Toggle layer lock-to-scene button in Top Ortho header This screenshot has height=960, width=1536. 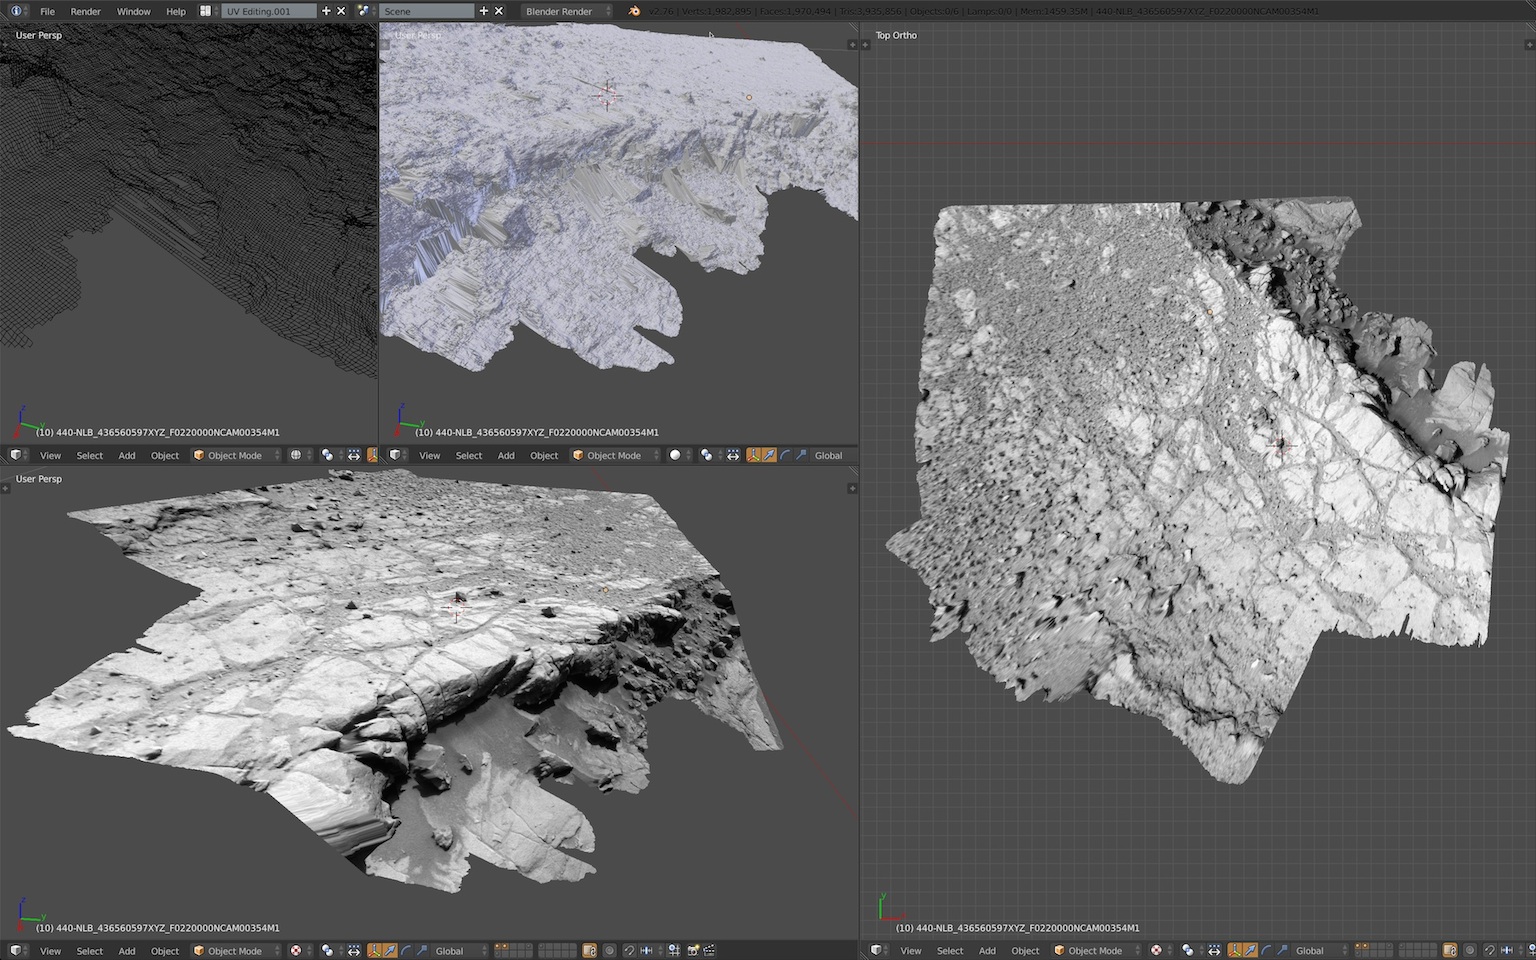pyautogui.click(x=1450, y=951)
